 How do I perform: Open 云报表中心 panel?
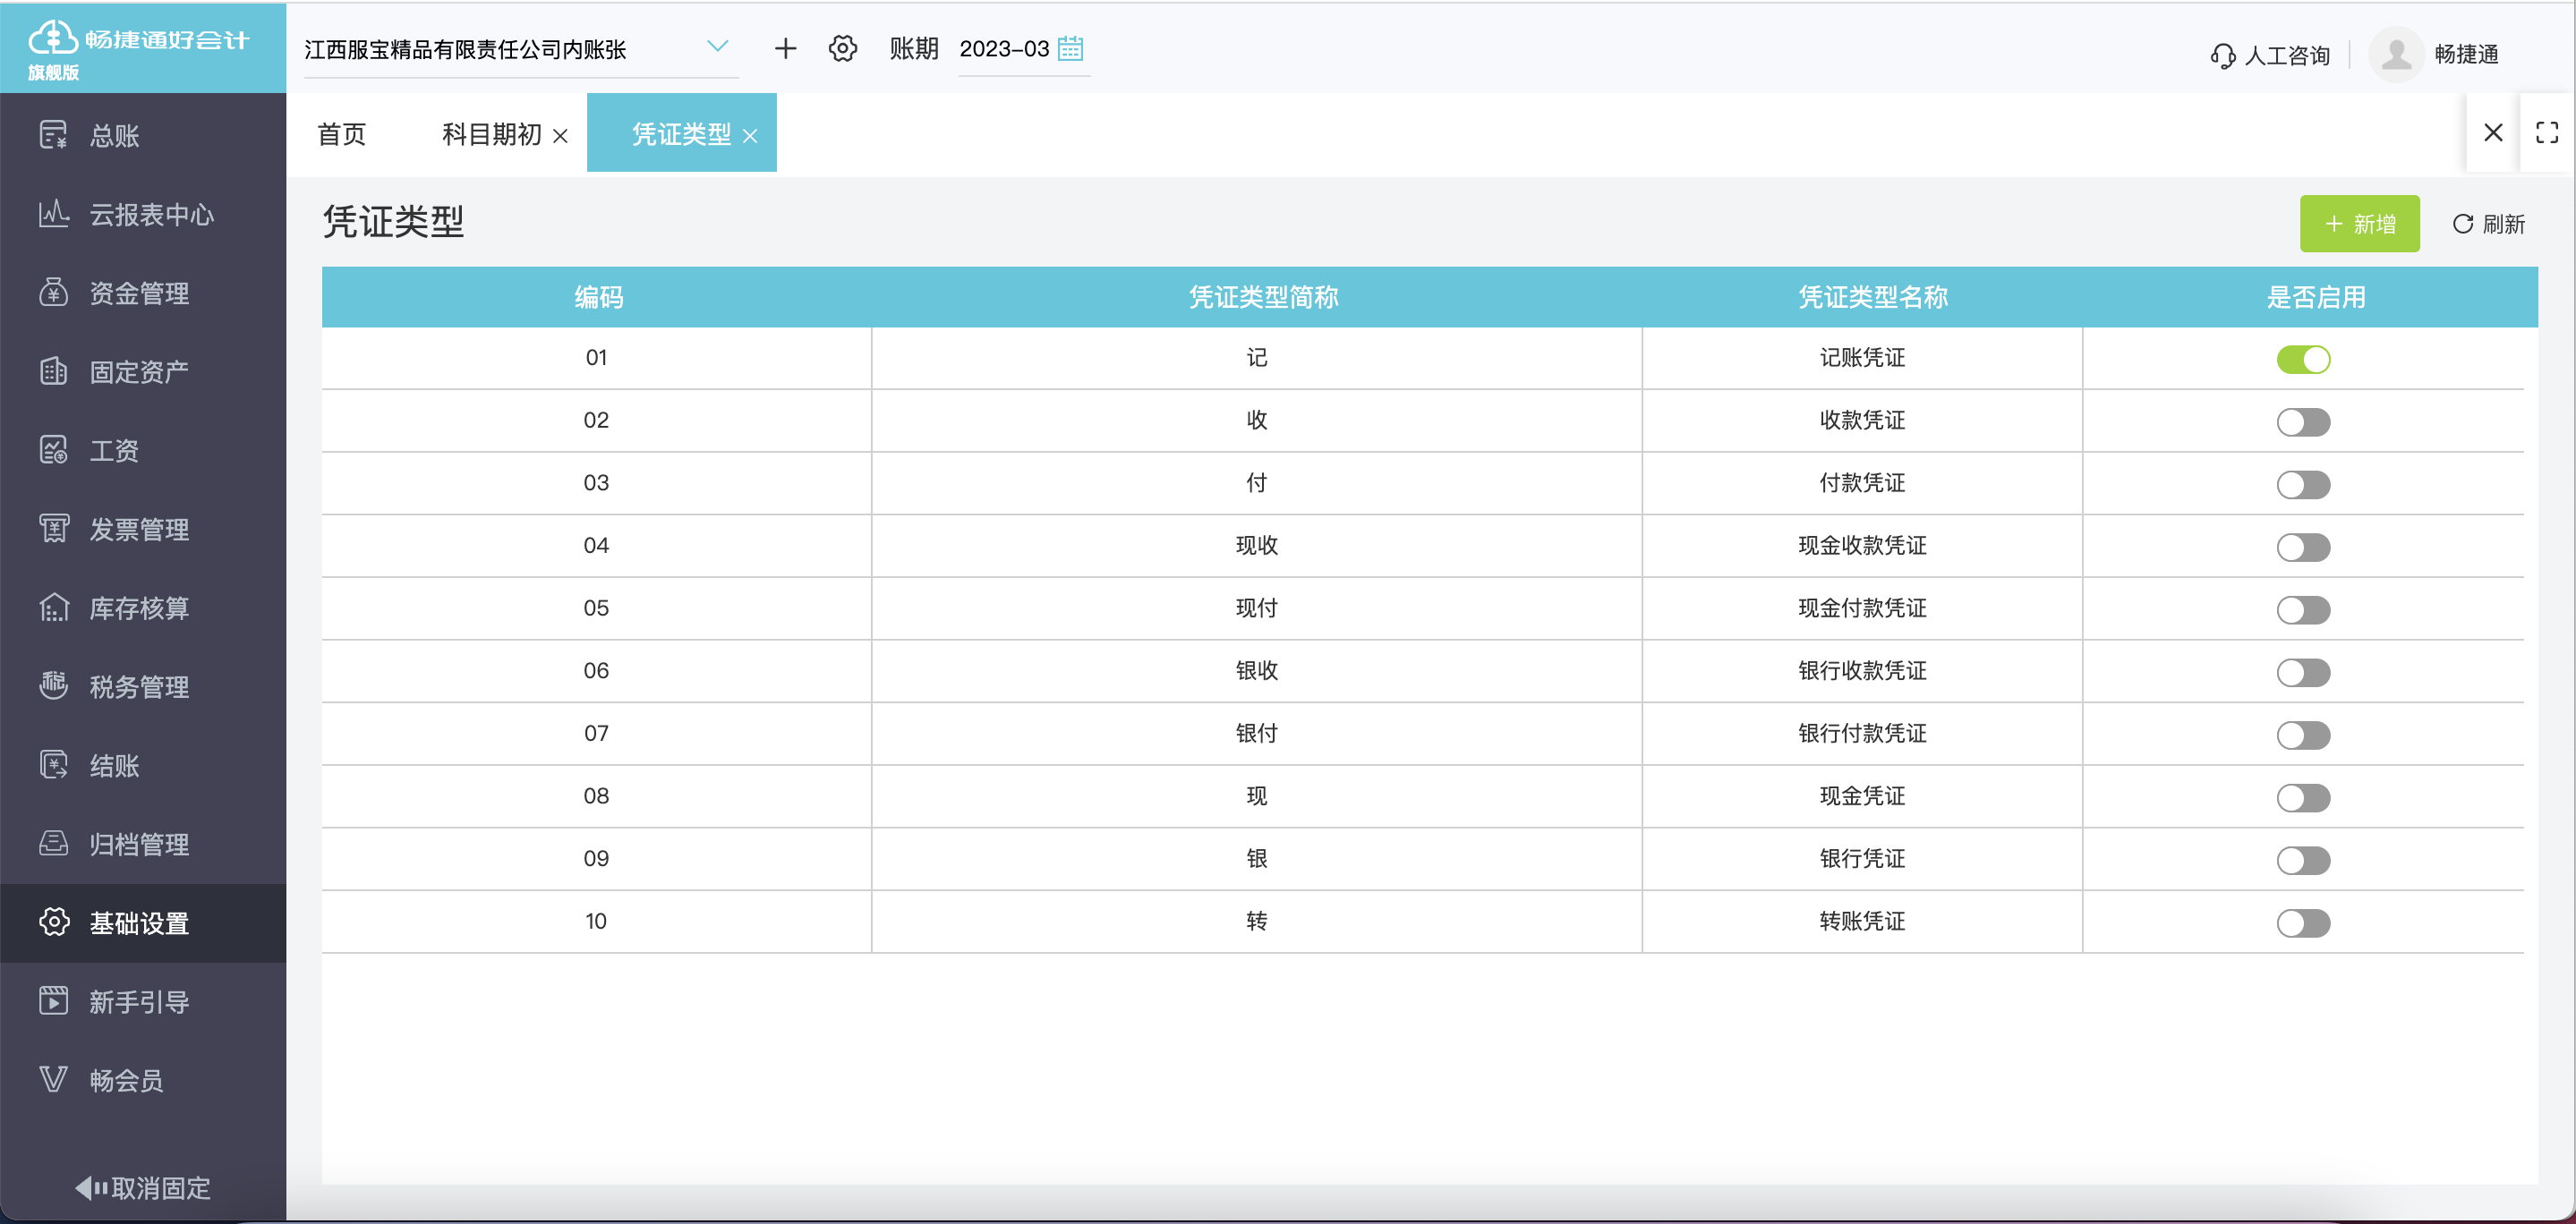coord(146,214)
